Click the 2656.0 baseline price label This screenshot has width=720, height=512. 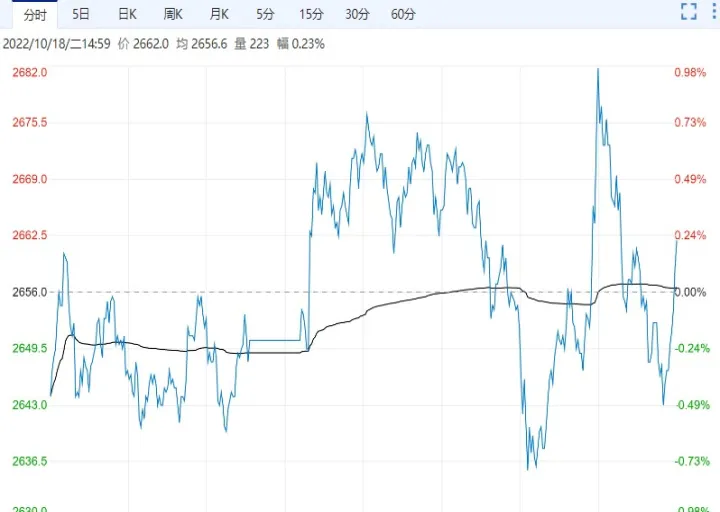point(30,292)
